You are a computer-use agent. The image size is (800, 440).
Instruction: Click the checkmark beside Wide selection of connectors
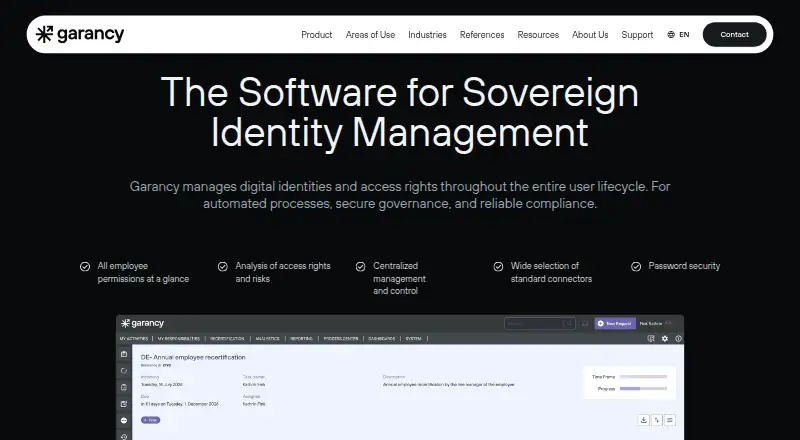pos(498,266)
